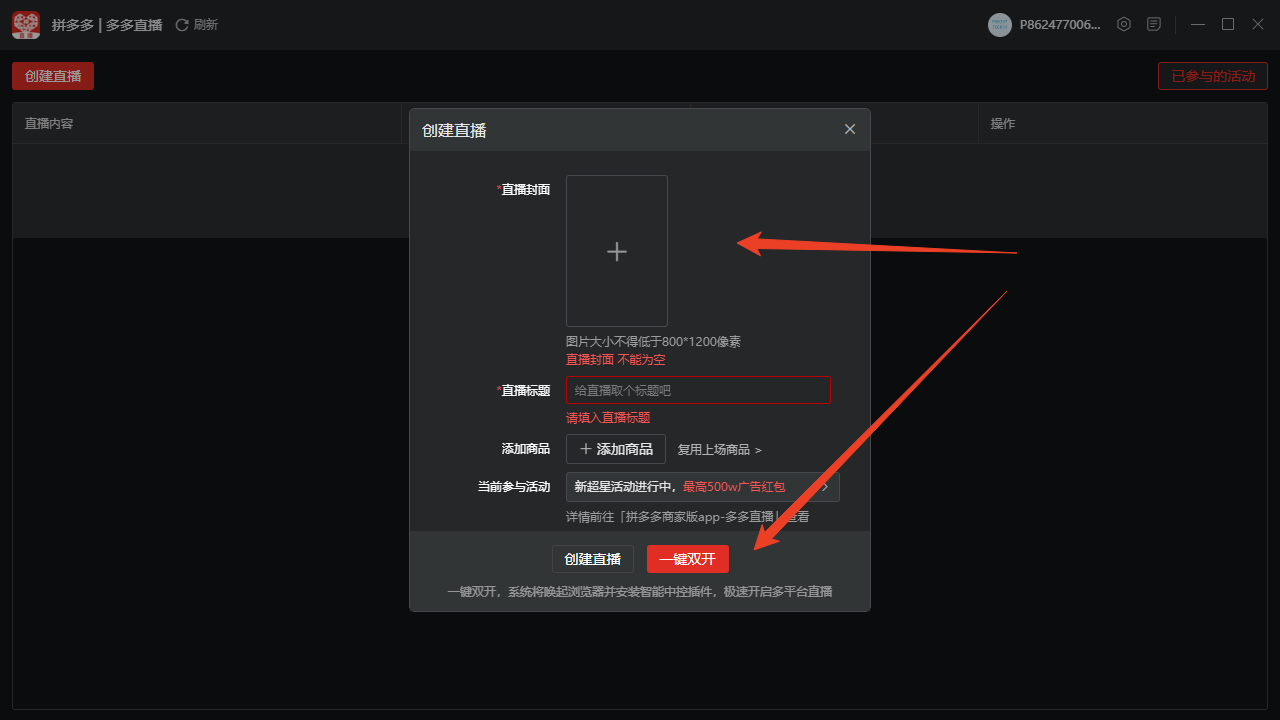Screen dimensions: 1280x720
Task: Click the red 创建直播 button top left
Action: pyautogui.click(x=52, y=75)
